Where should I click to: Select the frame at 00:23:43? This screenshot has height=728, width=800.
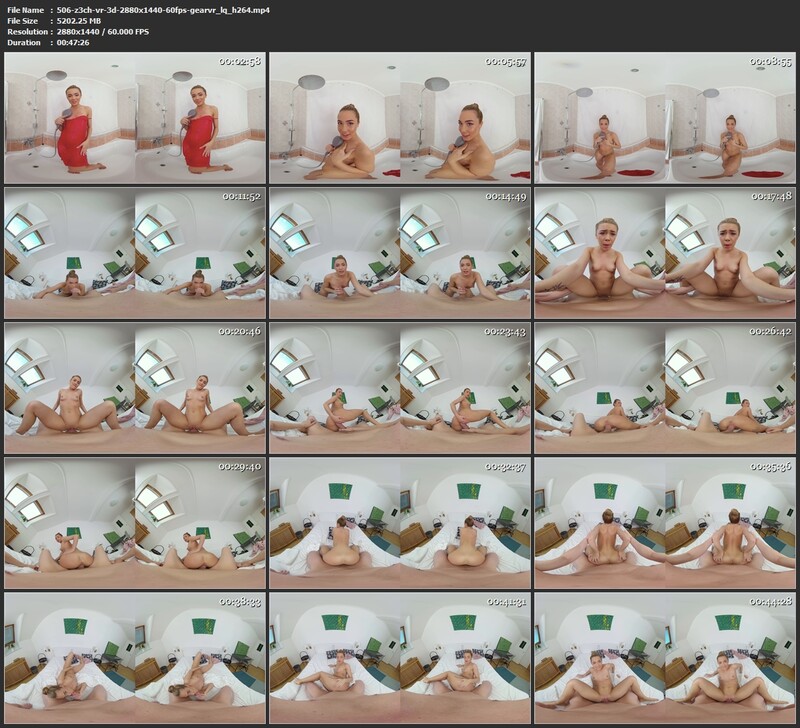(400, 387)
